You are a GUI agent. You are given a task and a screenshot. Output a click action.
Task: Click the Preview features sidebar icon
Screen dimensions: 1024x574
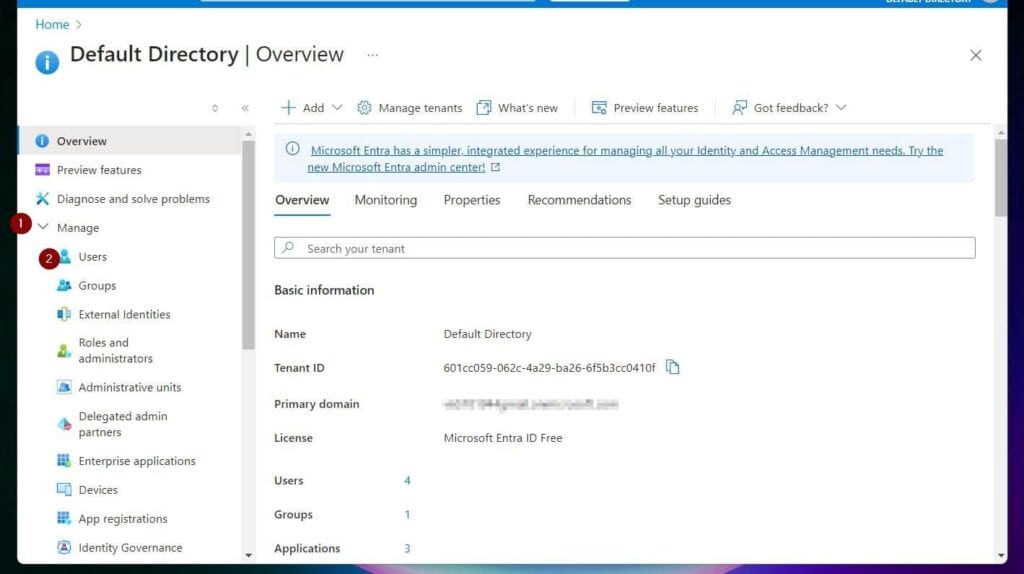(x=42, y=170)
